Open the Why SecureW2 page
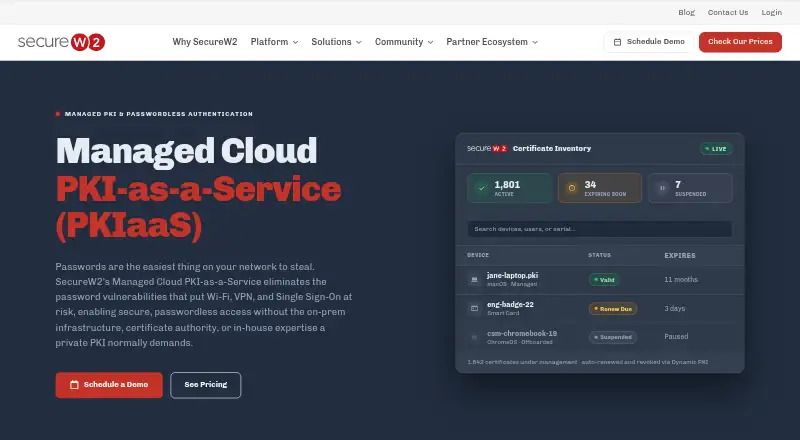Screen dimensions: 800x440 (205, 42)
